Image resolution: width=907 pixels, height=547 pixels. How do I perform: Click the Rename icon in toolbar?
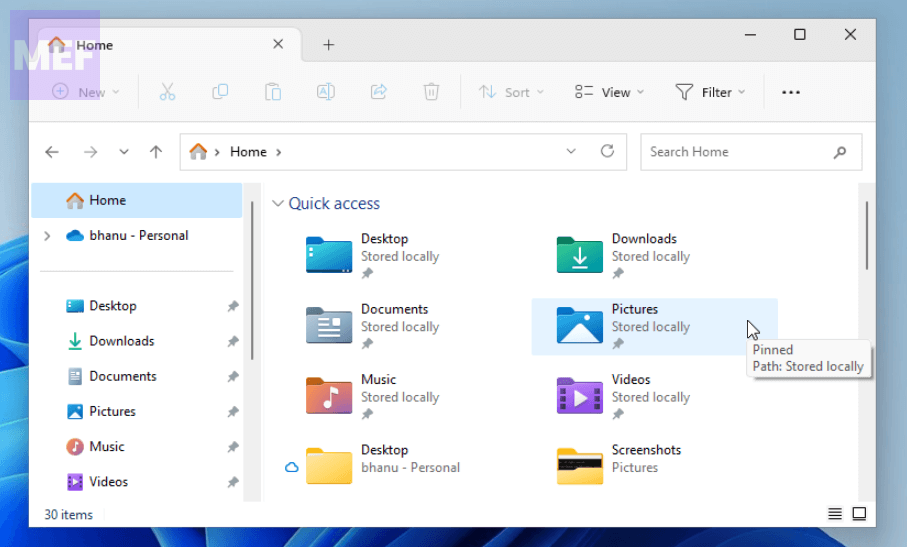(x=325, y=92)
